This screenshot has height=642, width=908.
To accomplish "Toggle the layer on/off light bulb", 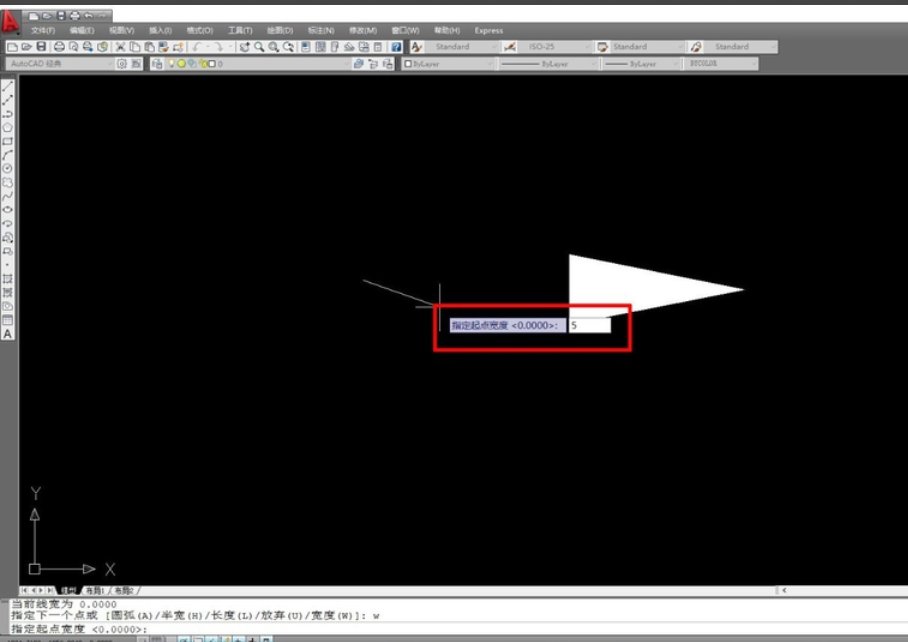I will pos(170,64).
